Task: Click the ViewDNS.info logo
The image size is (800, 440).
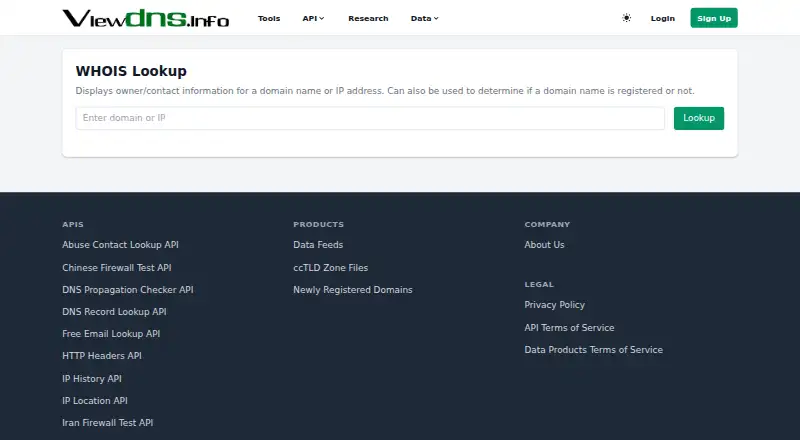Action: click(x=146, y=18)
